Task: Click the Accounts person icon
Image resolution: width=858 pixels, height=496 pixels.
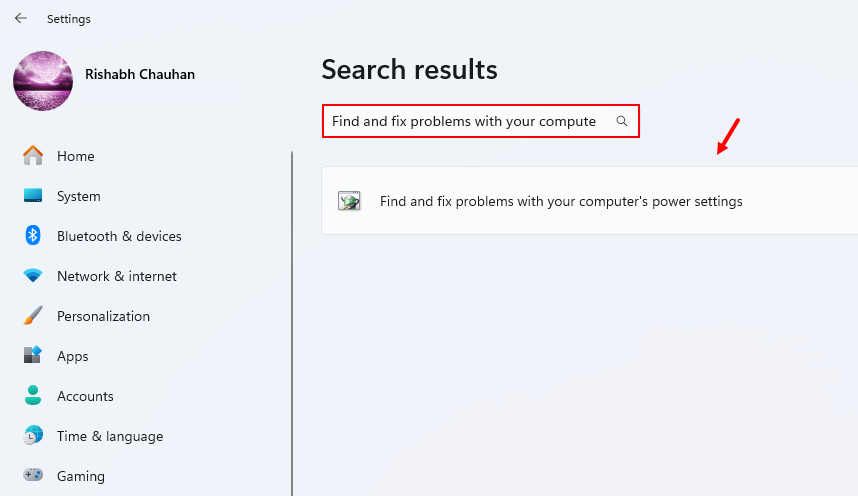Action: 33,395
